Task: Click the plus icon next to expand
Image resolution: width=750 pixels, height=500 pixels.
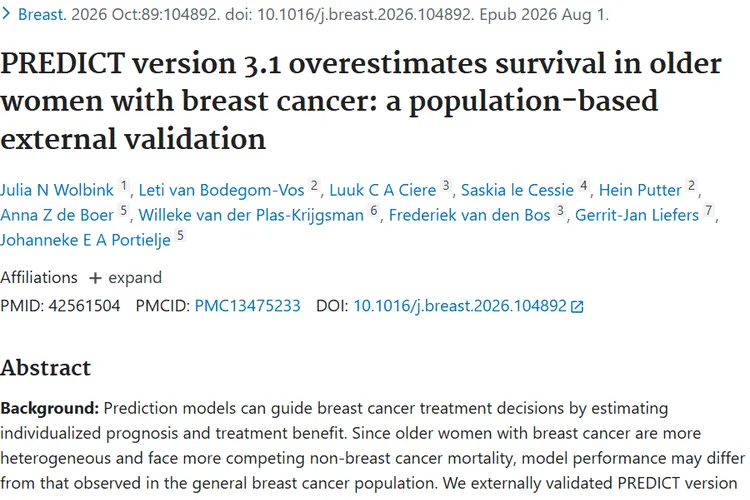Action: point(95,278)
